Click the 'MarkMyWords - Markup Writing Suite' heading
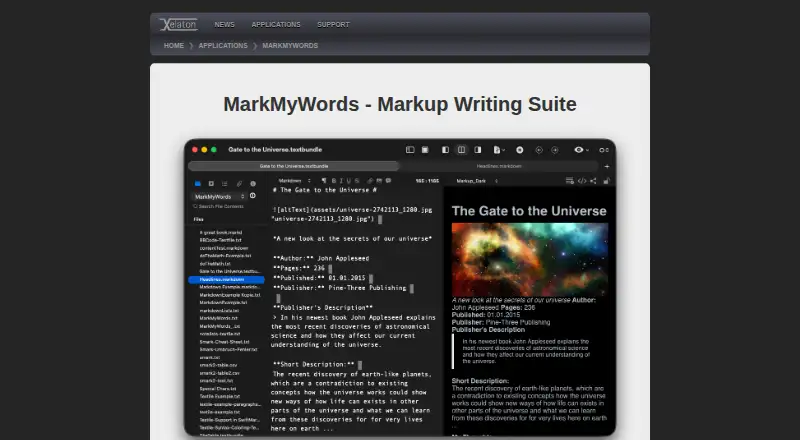800x440 pixels. click(x=400, y=104)
